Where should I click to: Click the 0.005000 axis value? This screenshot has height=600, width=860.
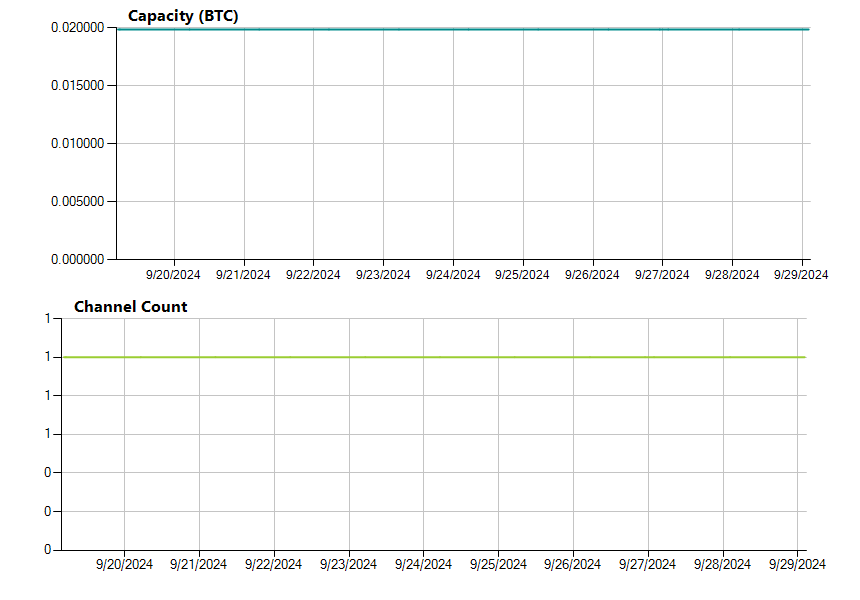pos(80,200)
